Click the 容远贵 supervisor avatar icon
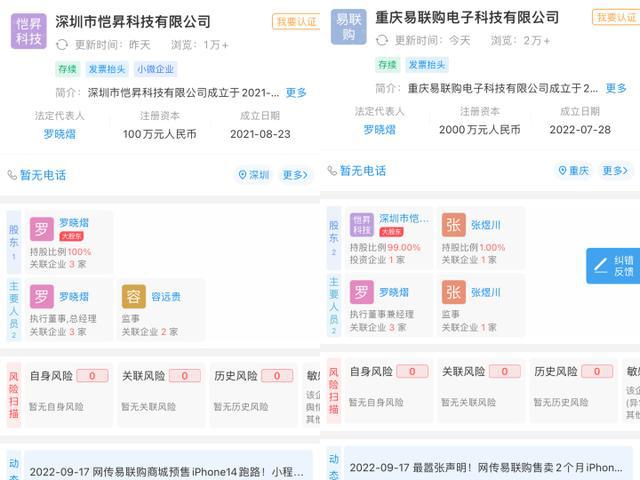 tap(134, 296)
